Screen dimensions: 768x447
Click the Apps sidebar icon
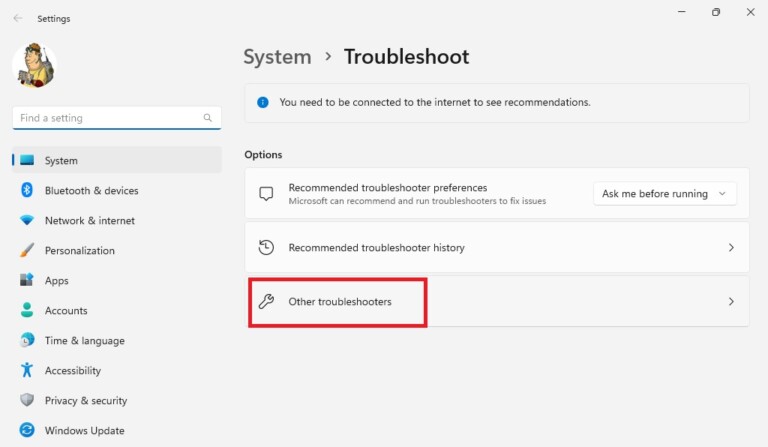click(27, 280)
